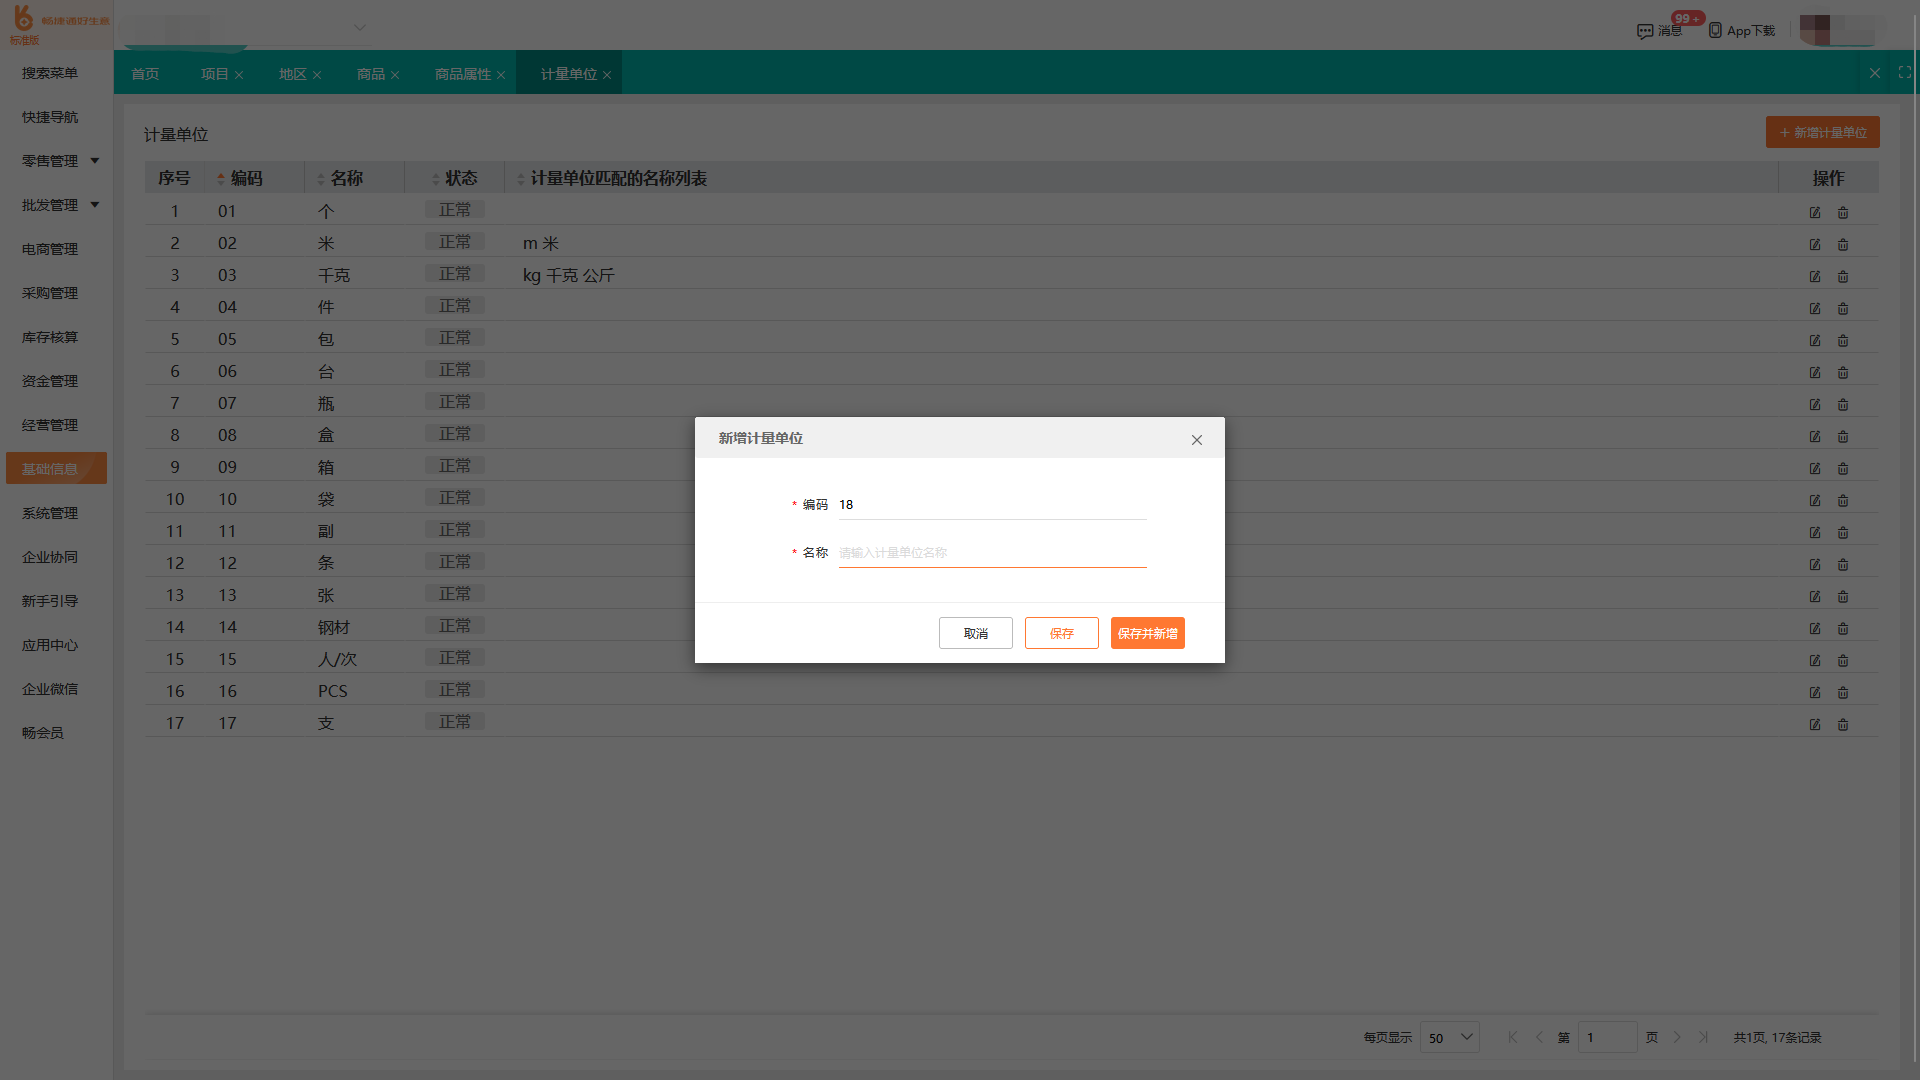Image resolution: width=1920 pixels, height=1080 pixels.
Task: Click 保存并新增 orange button
Action: click(x=1147, y=633)
